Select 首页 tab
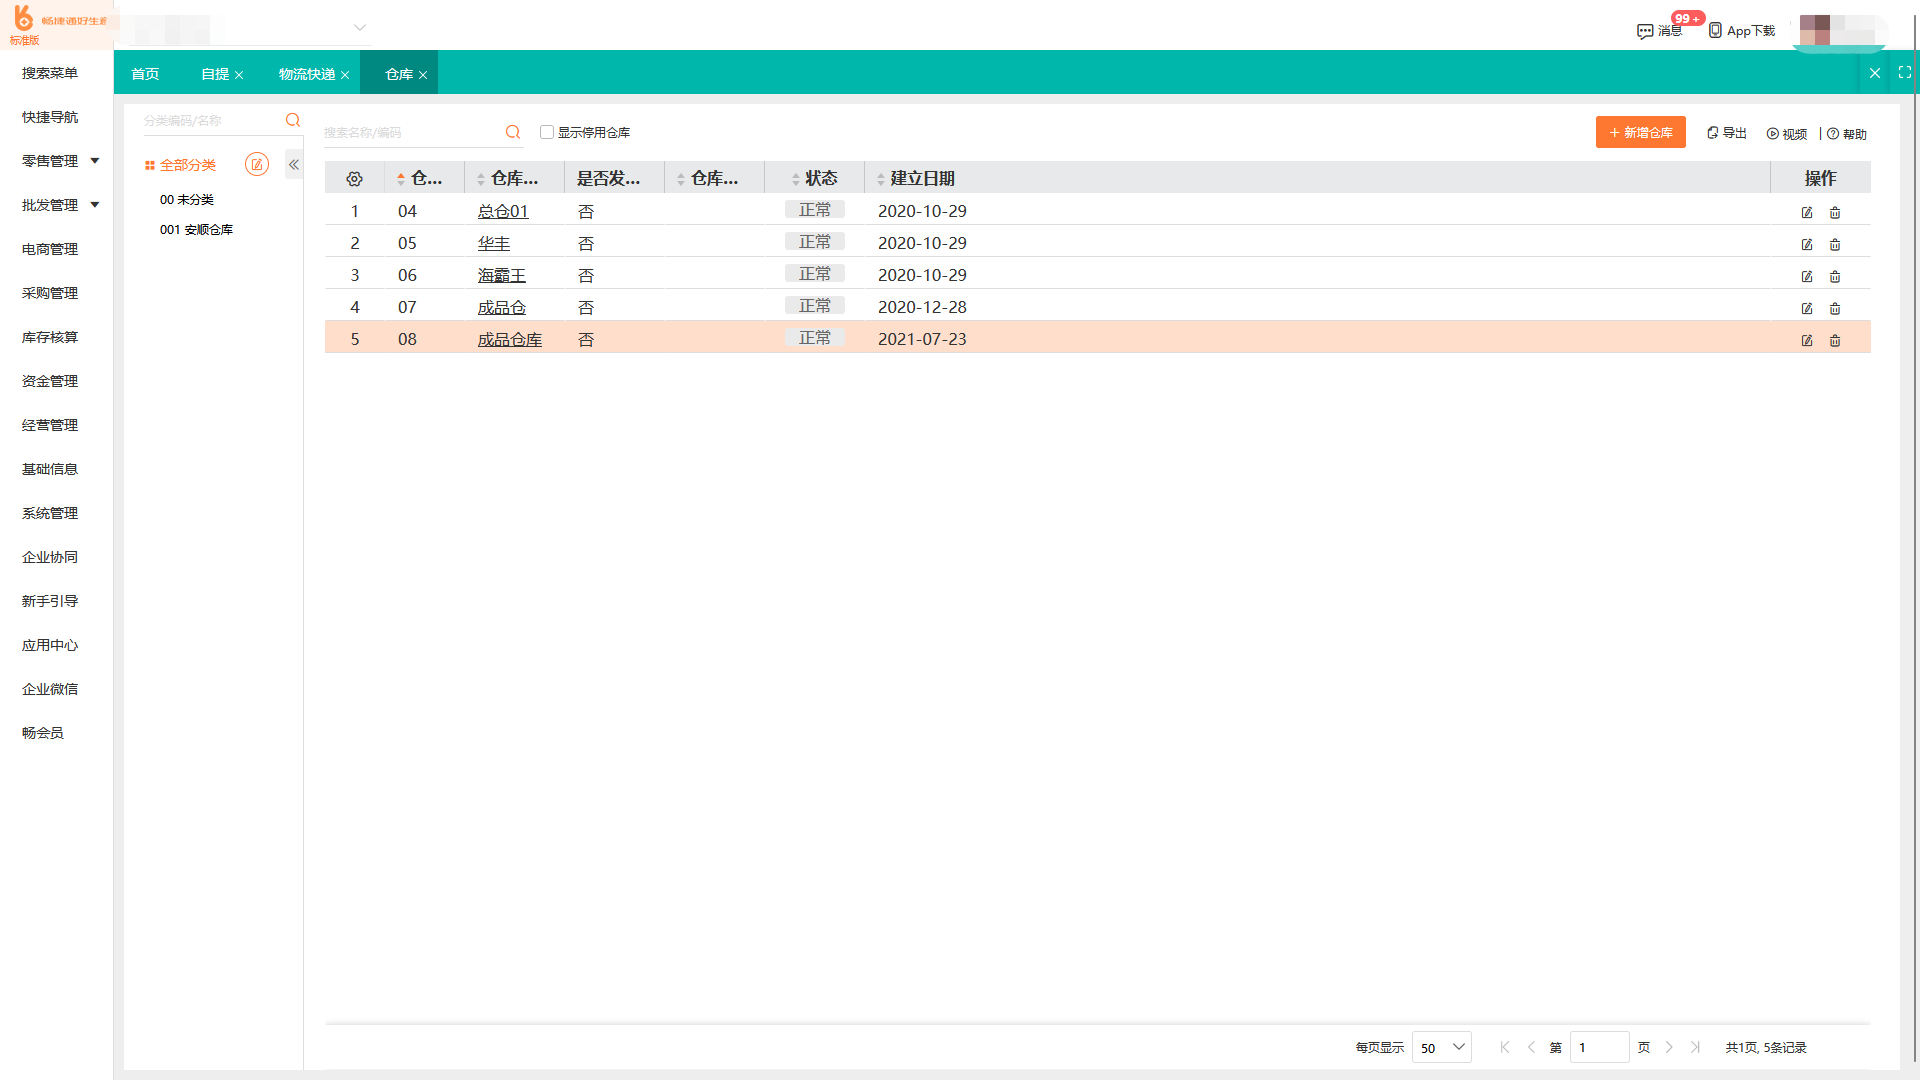 click(x=145, y=74)
